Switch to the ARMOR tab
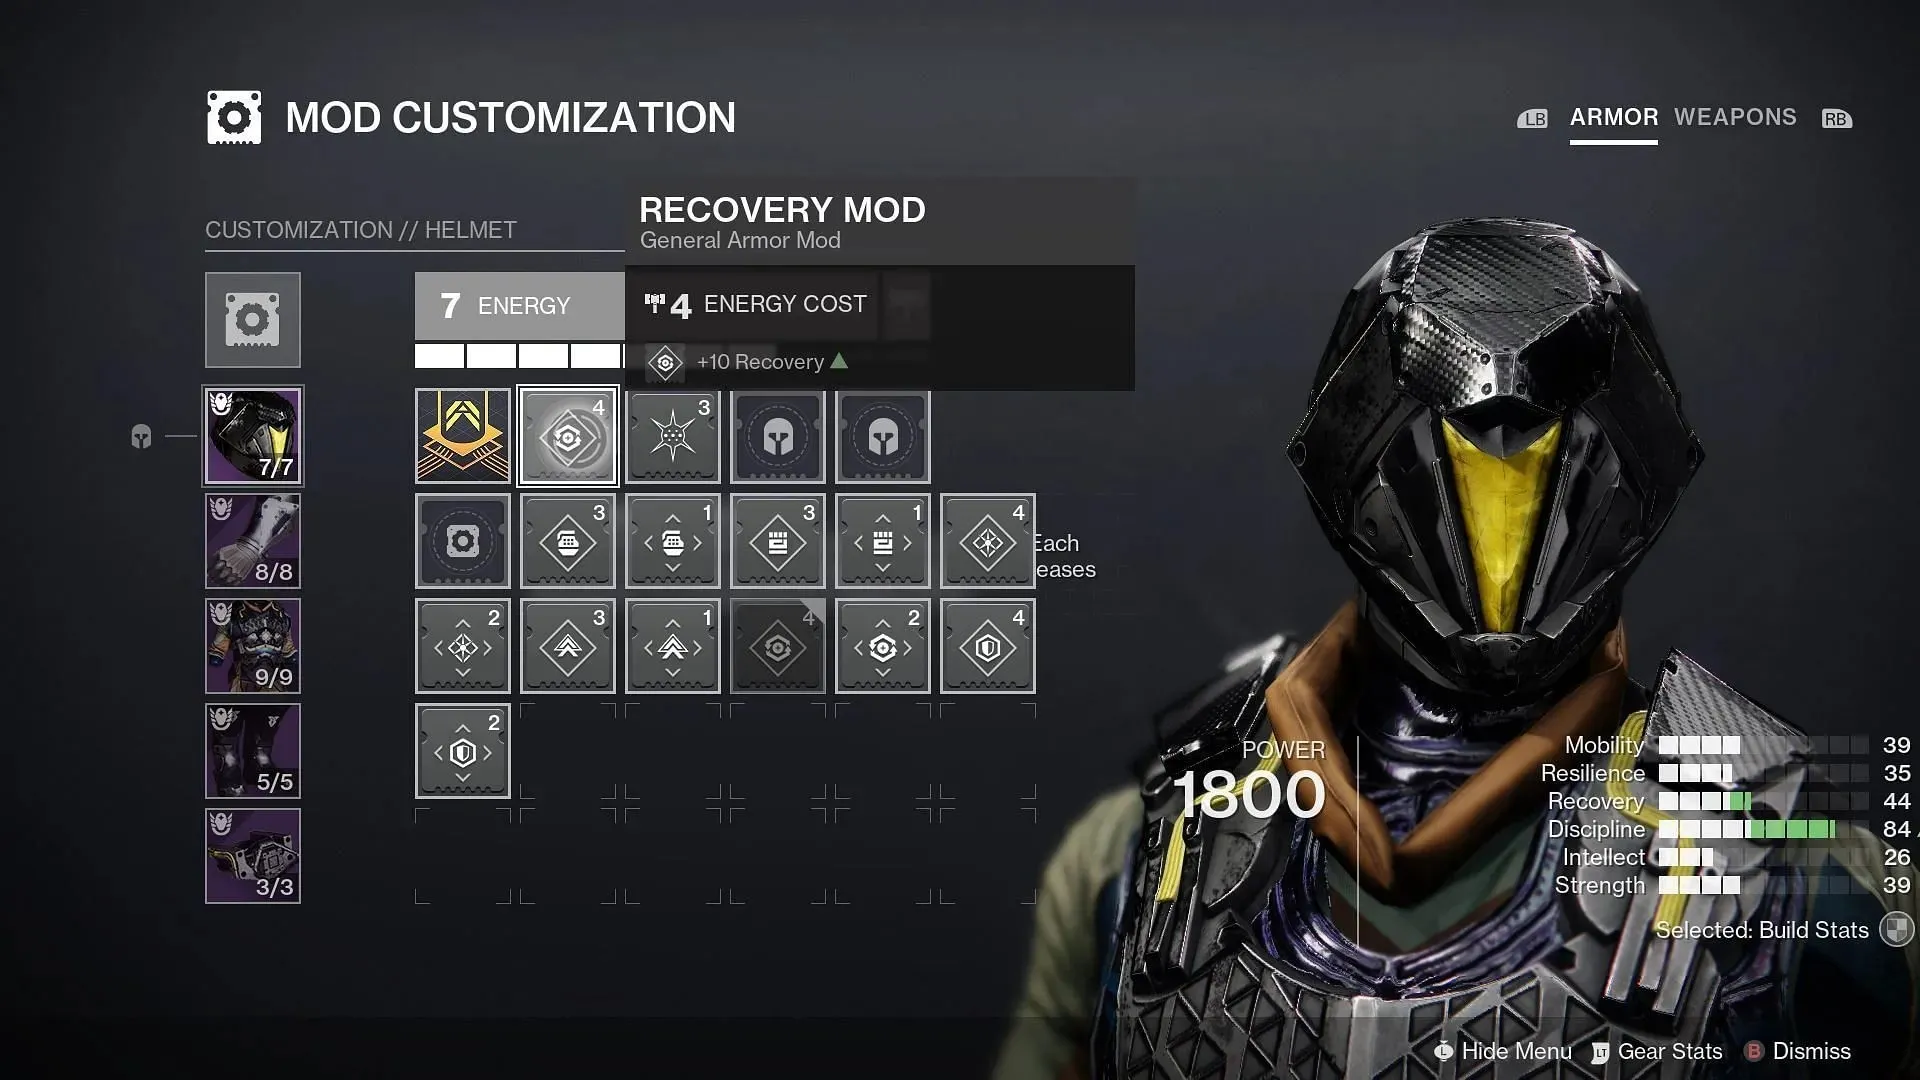The height and width of the screenshot is (1080, 1920). [x=1613, y=117]
